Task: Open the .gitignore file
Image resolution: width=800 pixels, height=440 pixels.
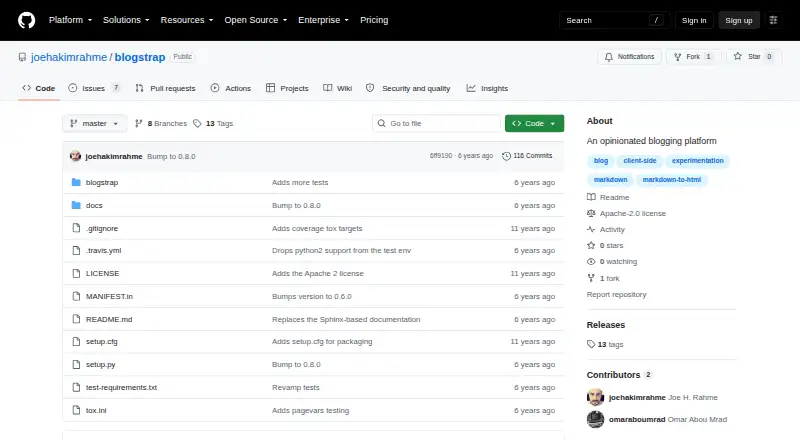Action: point(102,228)
